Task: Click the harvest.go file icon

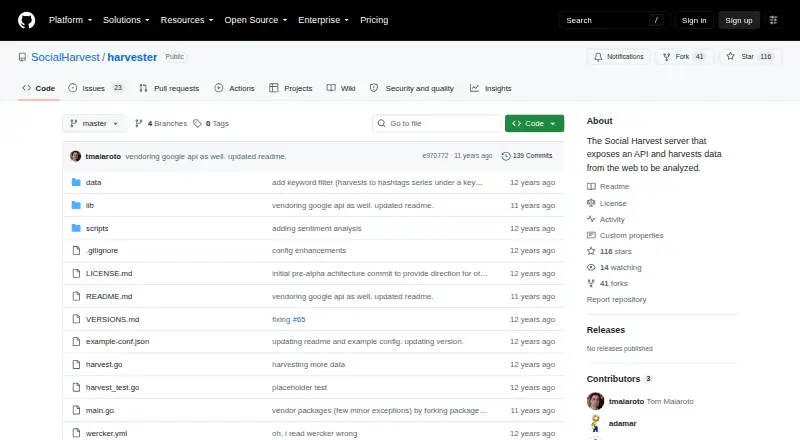Action: (x=76, y=364)
